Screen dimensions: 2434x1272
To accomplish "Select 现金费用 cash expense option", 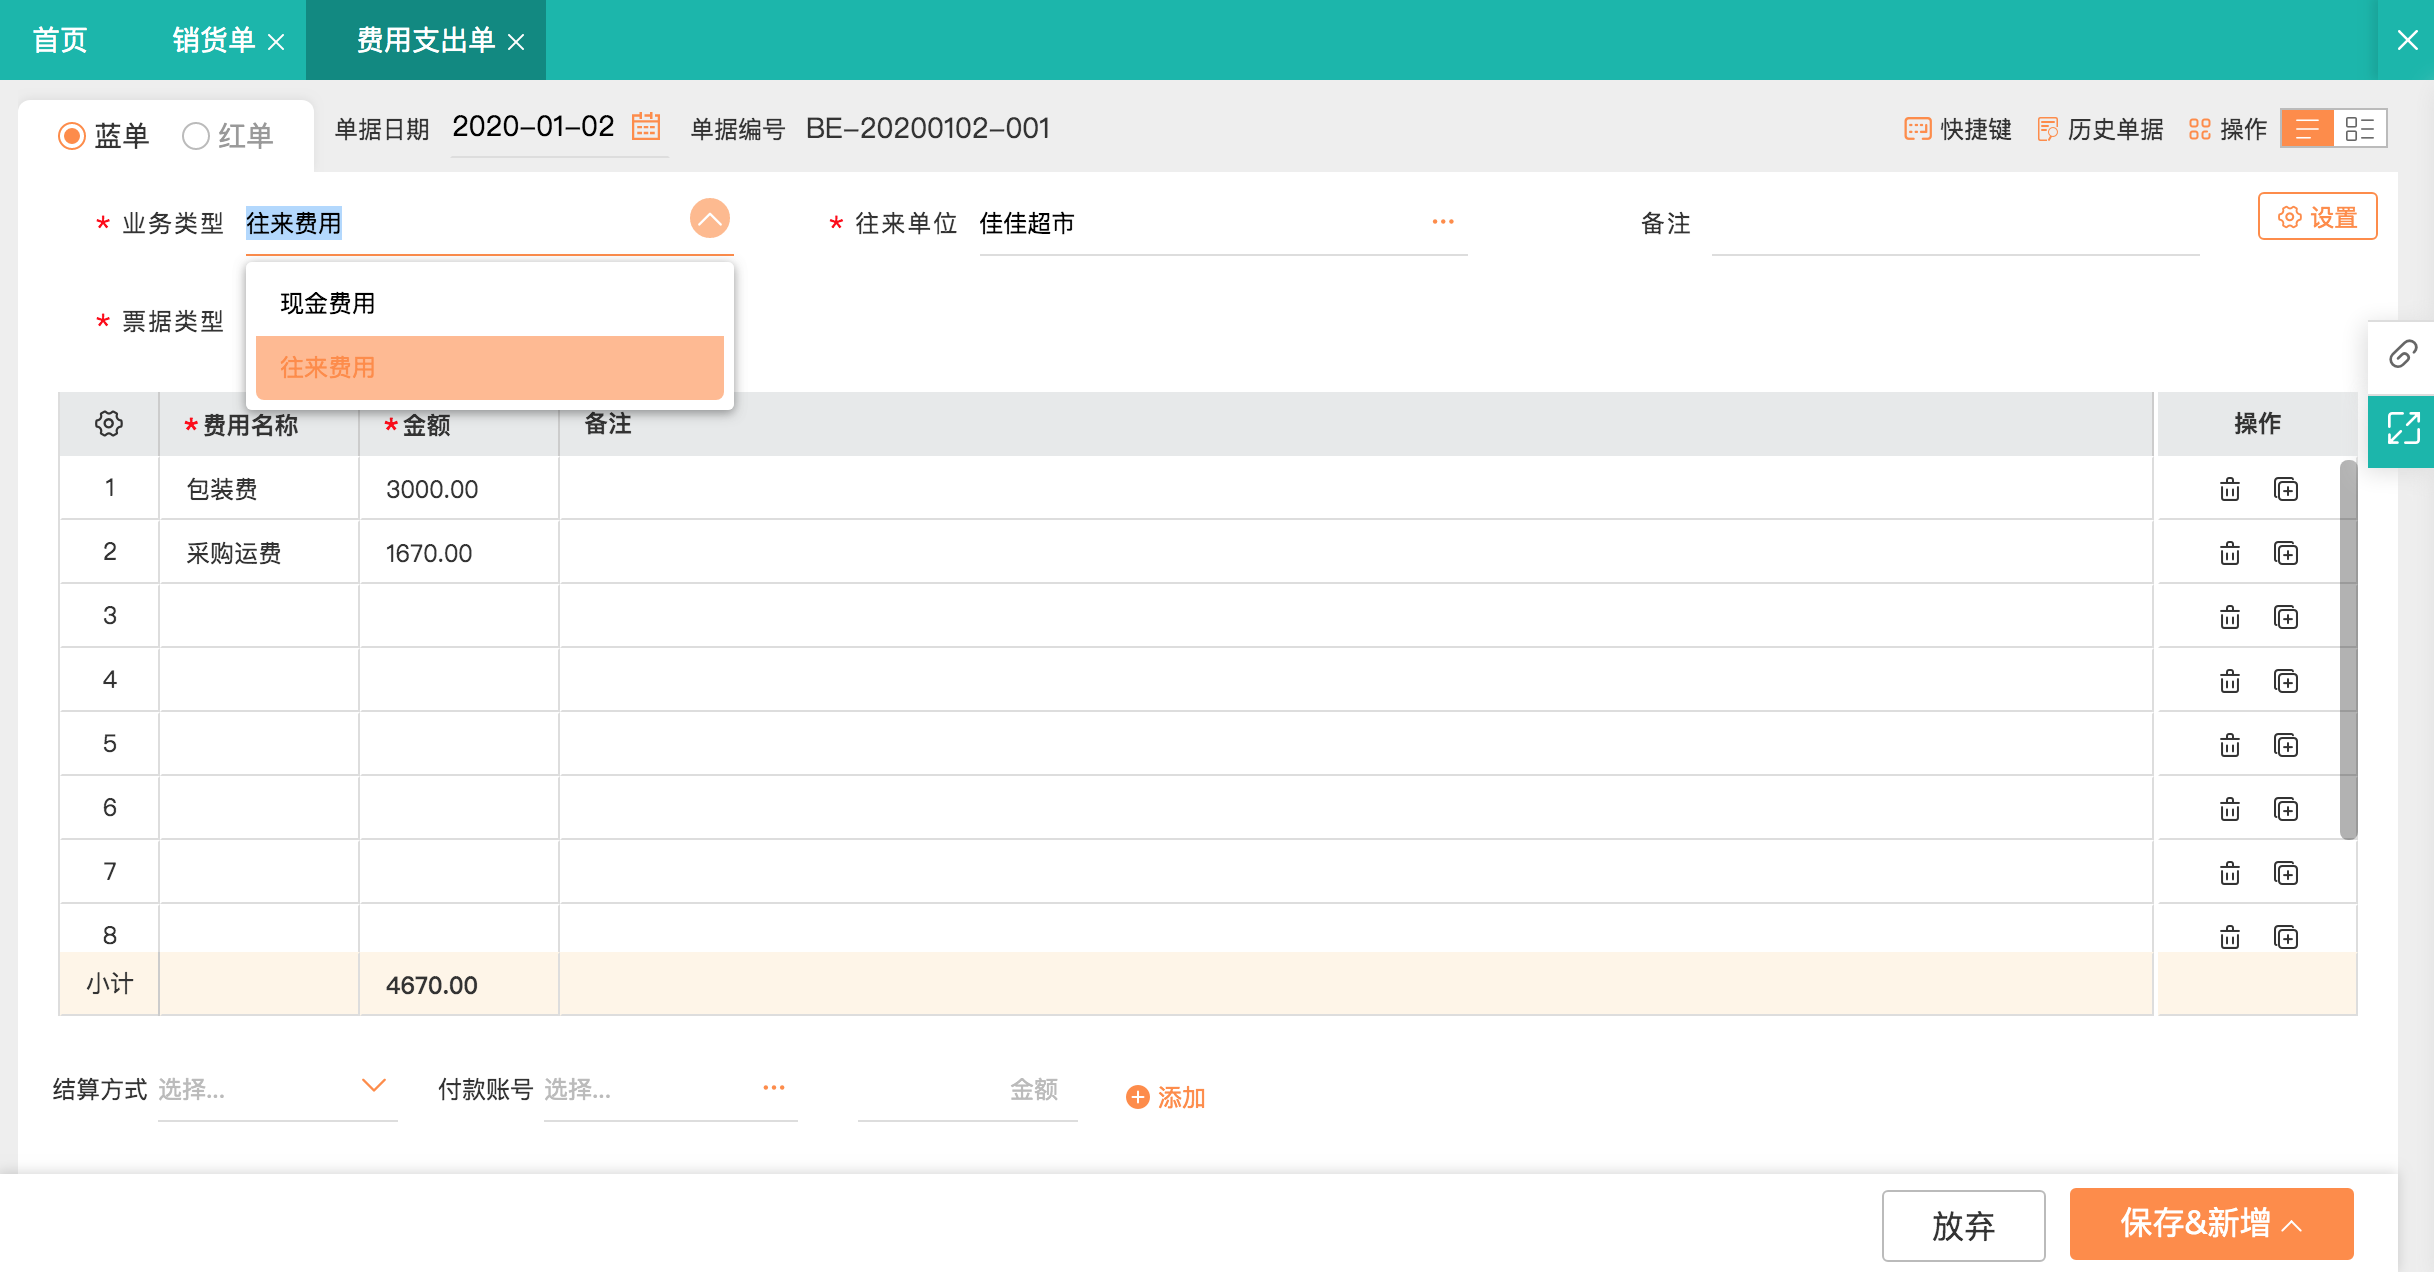I will 330,301.
